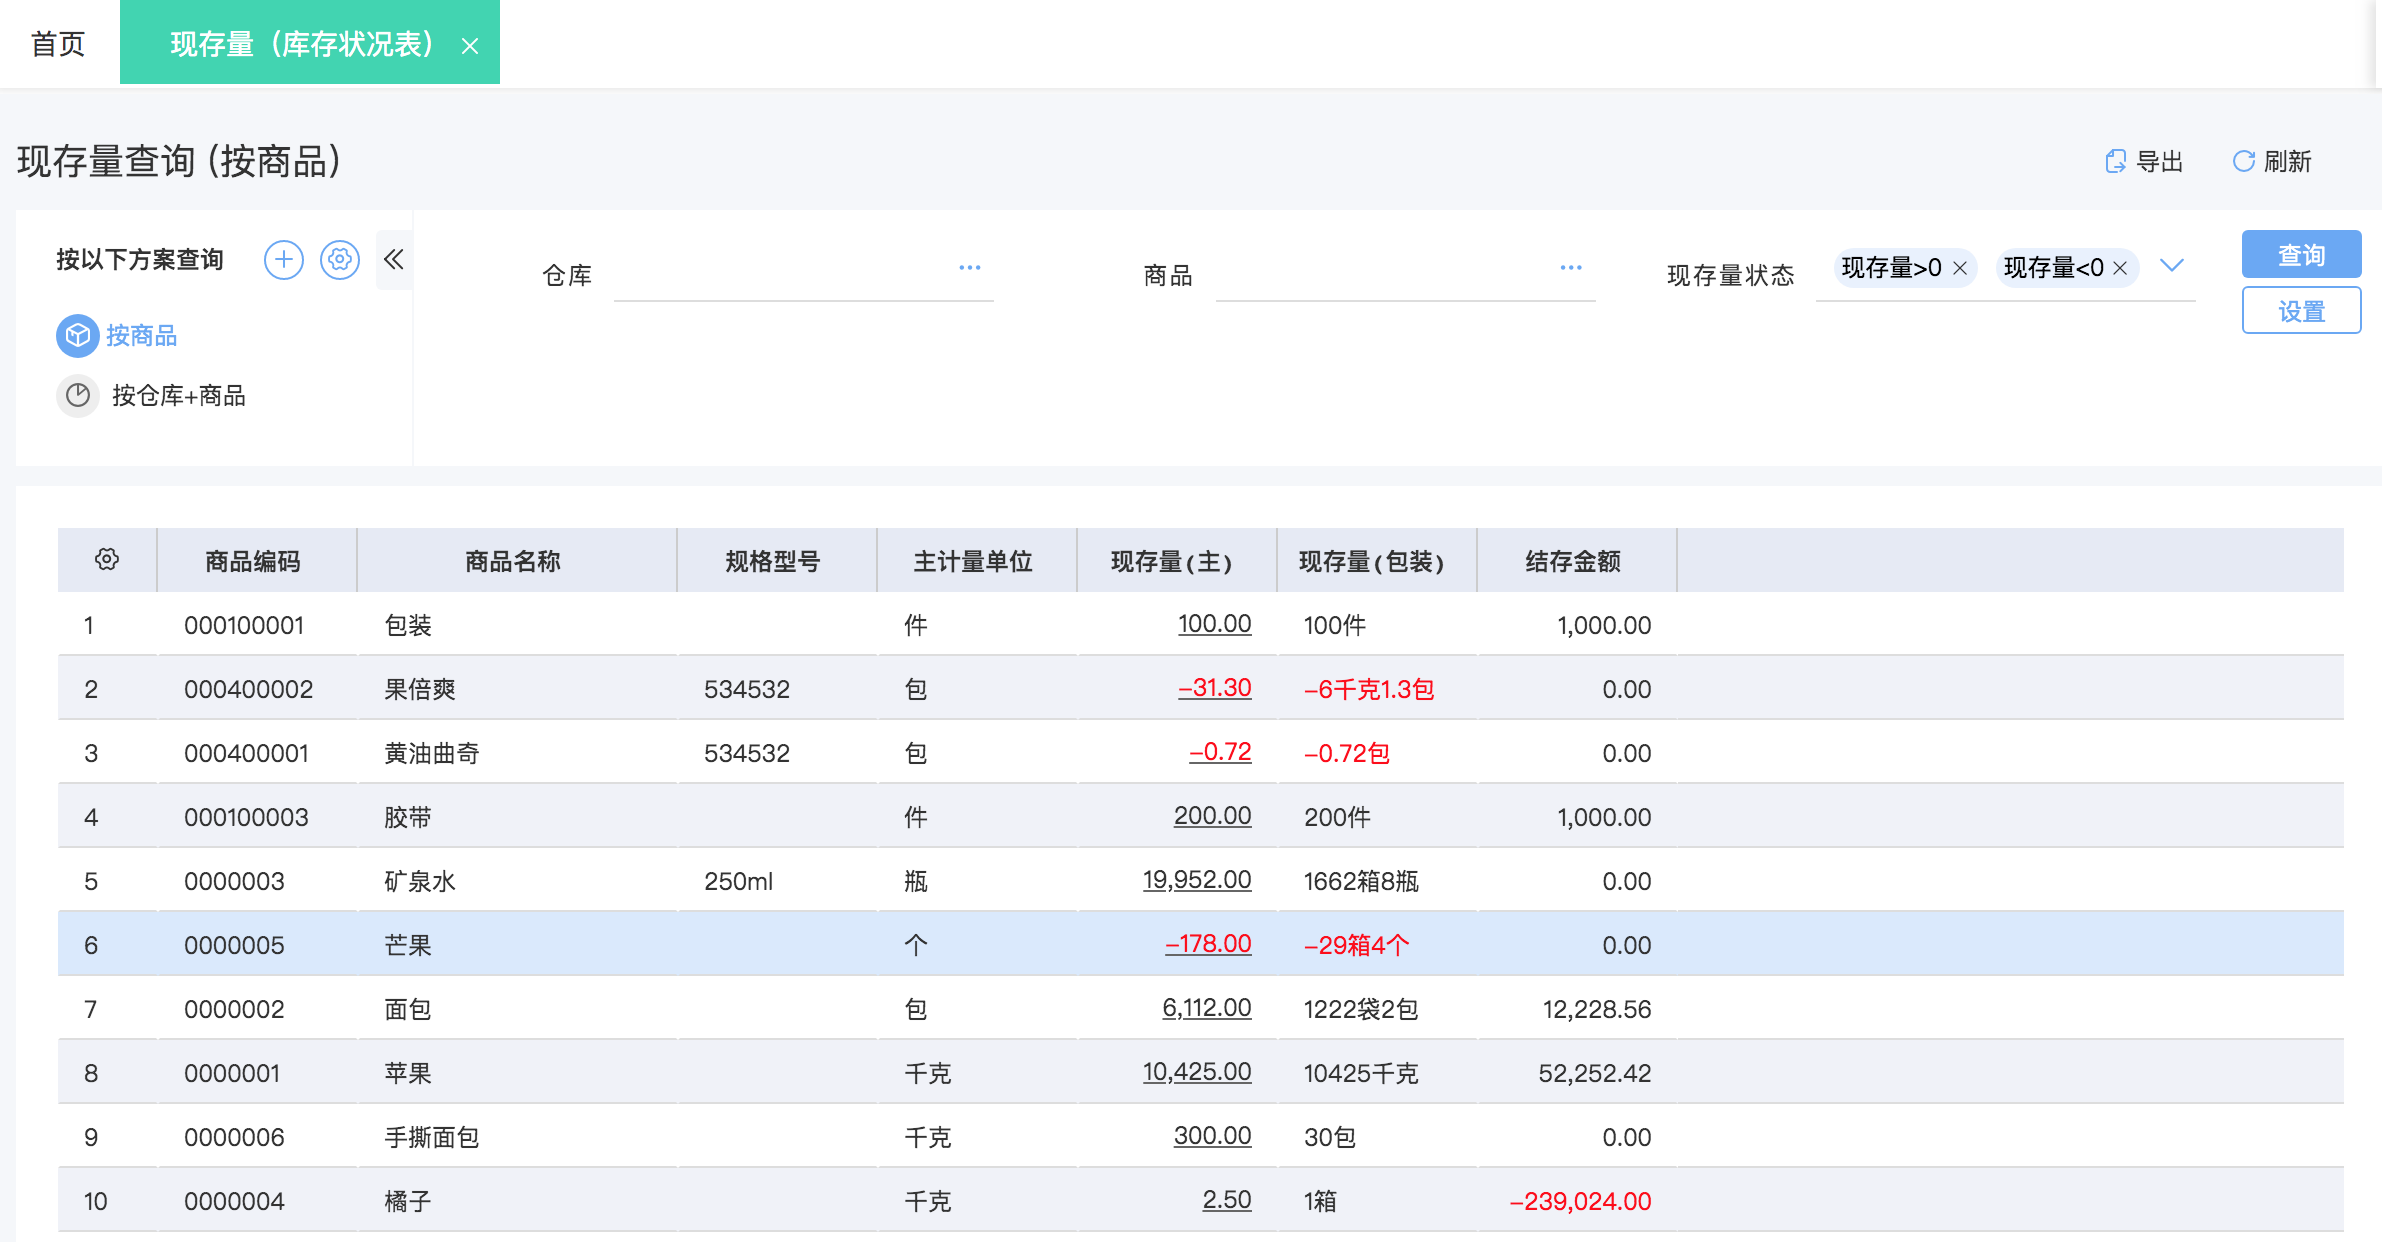Remove the 现存量>0 filter toggle
Image resolution: width=2382 pixels, height=1242 pixels.
1960,266
